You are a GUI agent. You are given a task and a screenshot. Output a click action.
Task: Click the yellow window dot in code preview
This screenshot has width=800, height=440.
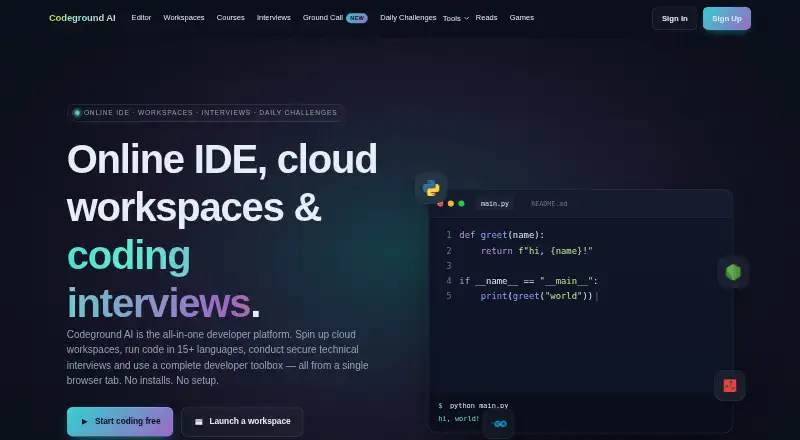click(451, 204)
